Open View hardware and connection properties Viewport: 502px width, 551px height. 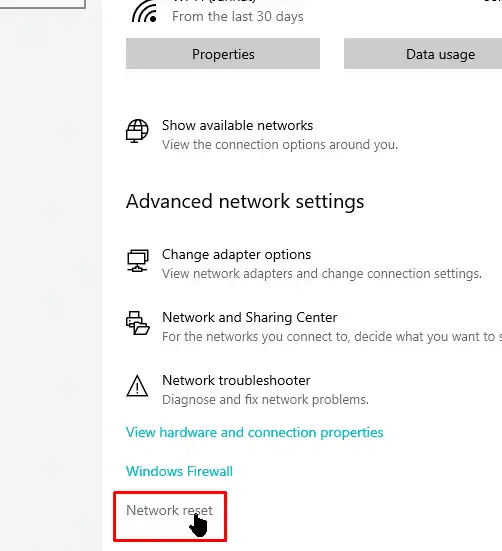click(x=254, y=433)
